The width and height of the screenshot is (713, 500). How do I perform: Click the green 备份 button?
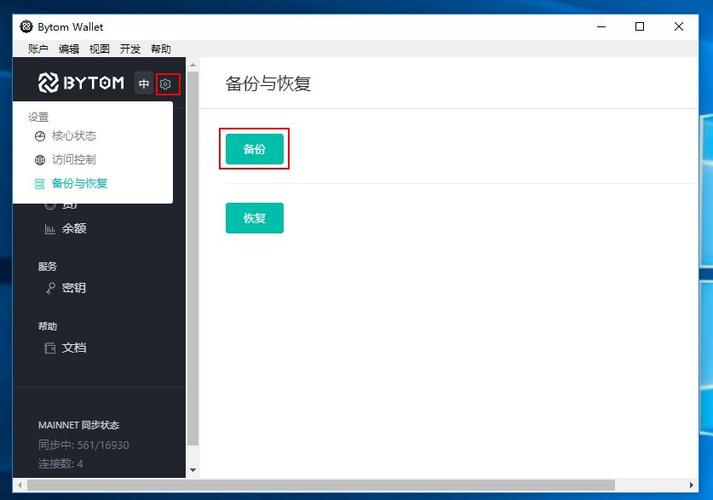(x=254, y=149)
